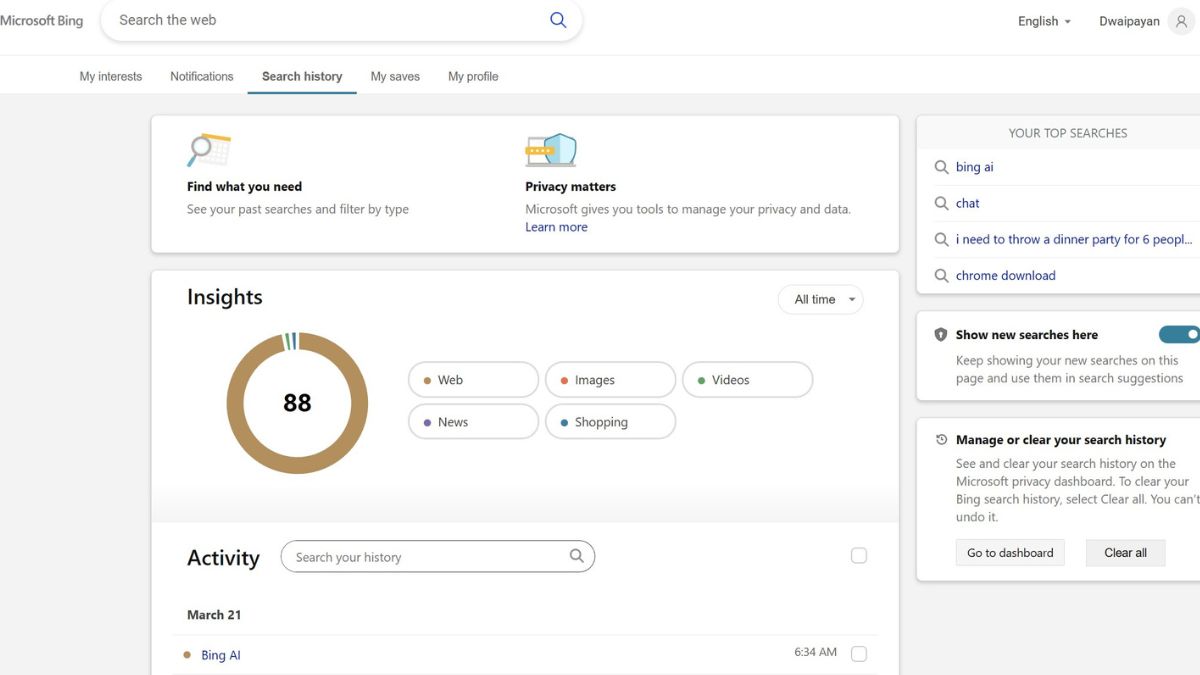Select the checkbox above the Activity list

tap(859, 555)
